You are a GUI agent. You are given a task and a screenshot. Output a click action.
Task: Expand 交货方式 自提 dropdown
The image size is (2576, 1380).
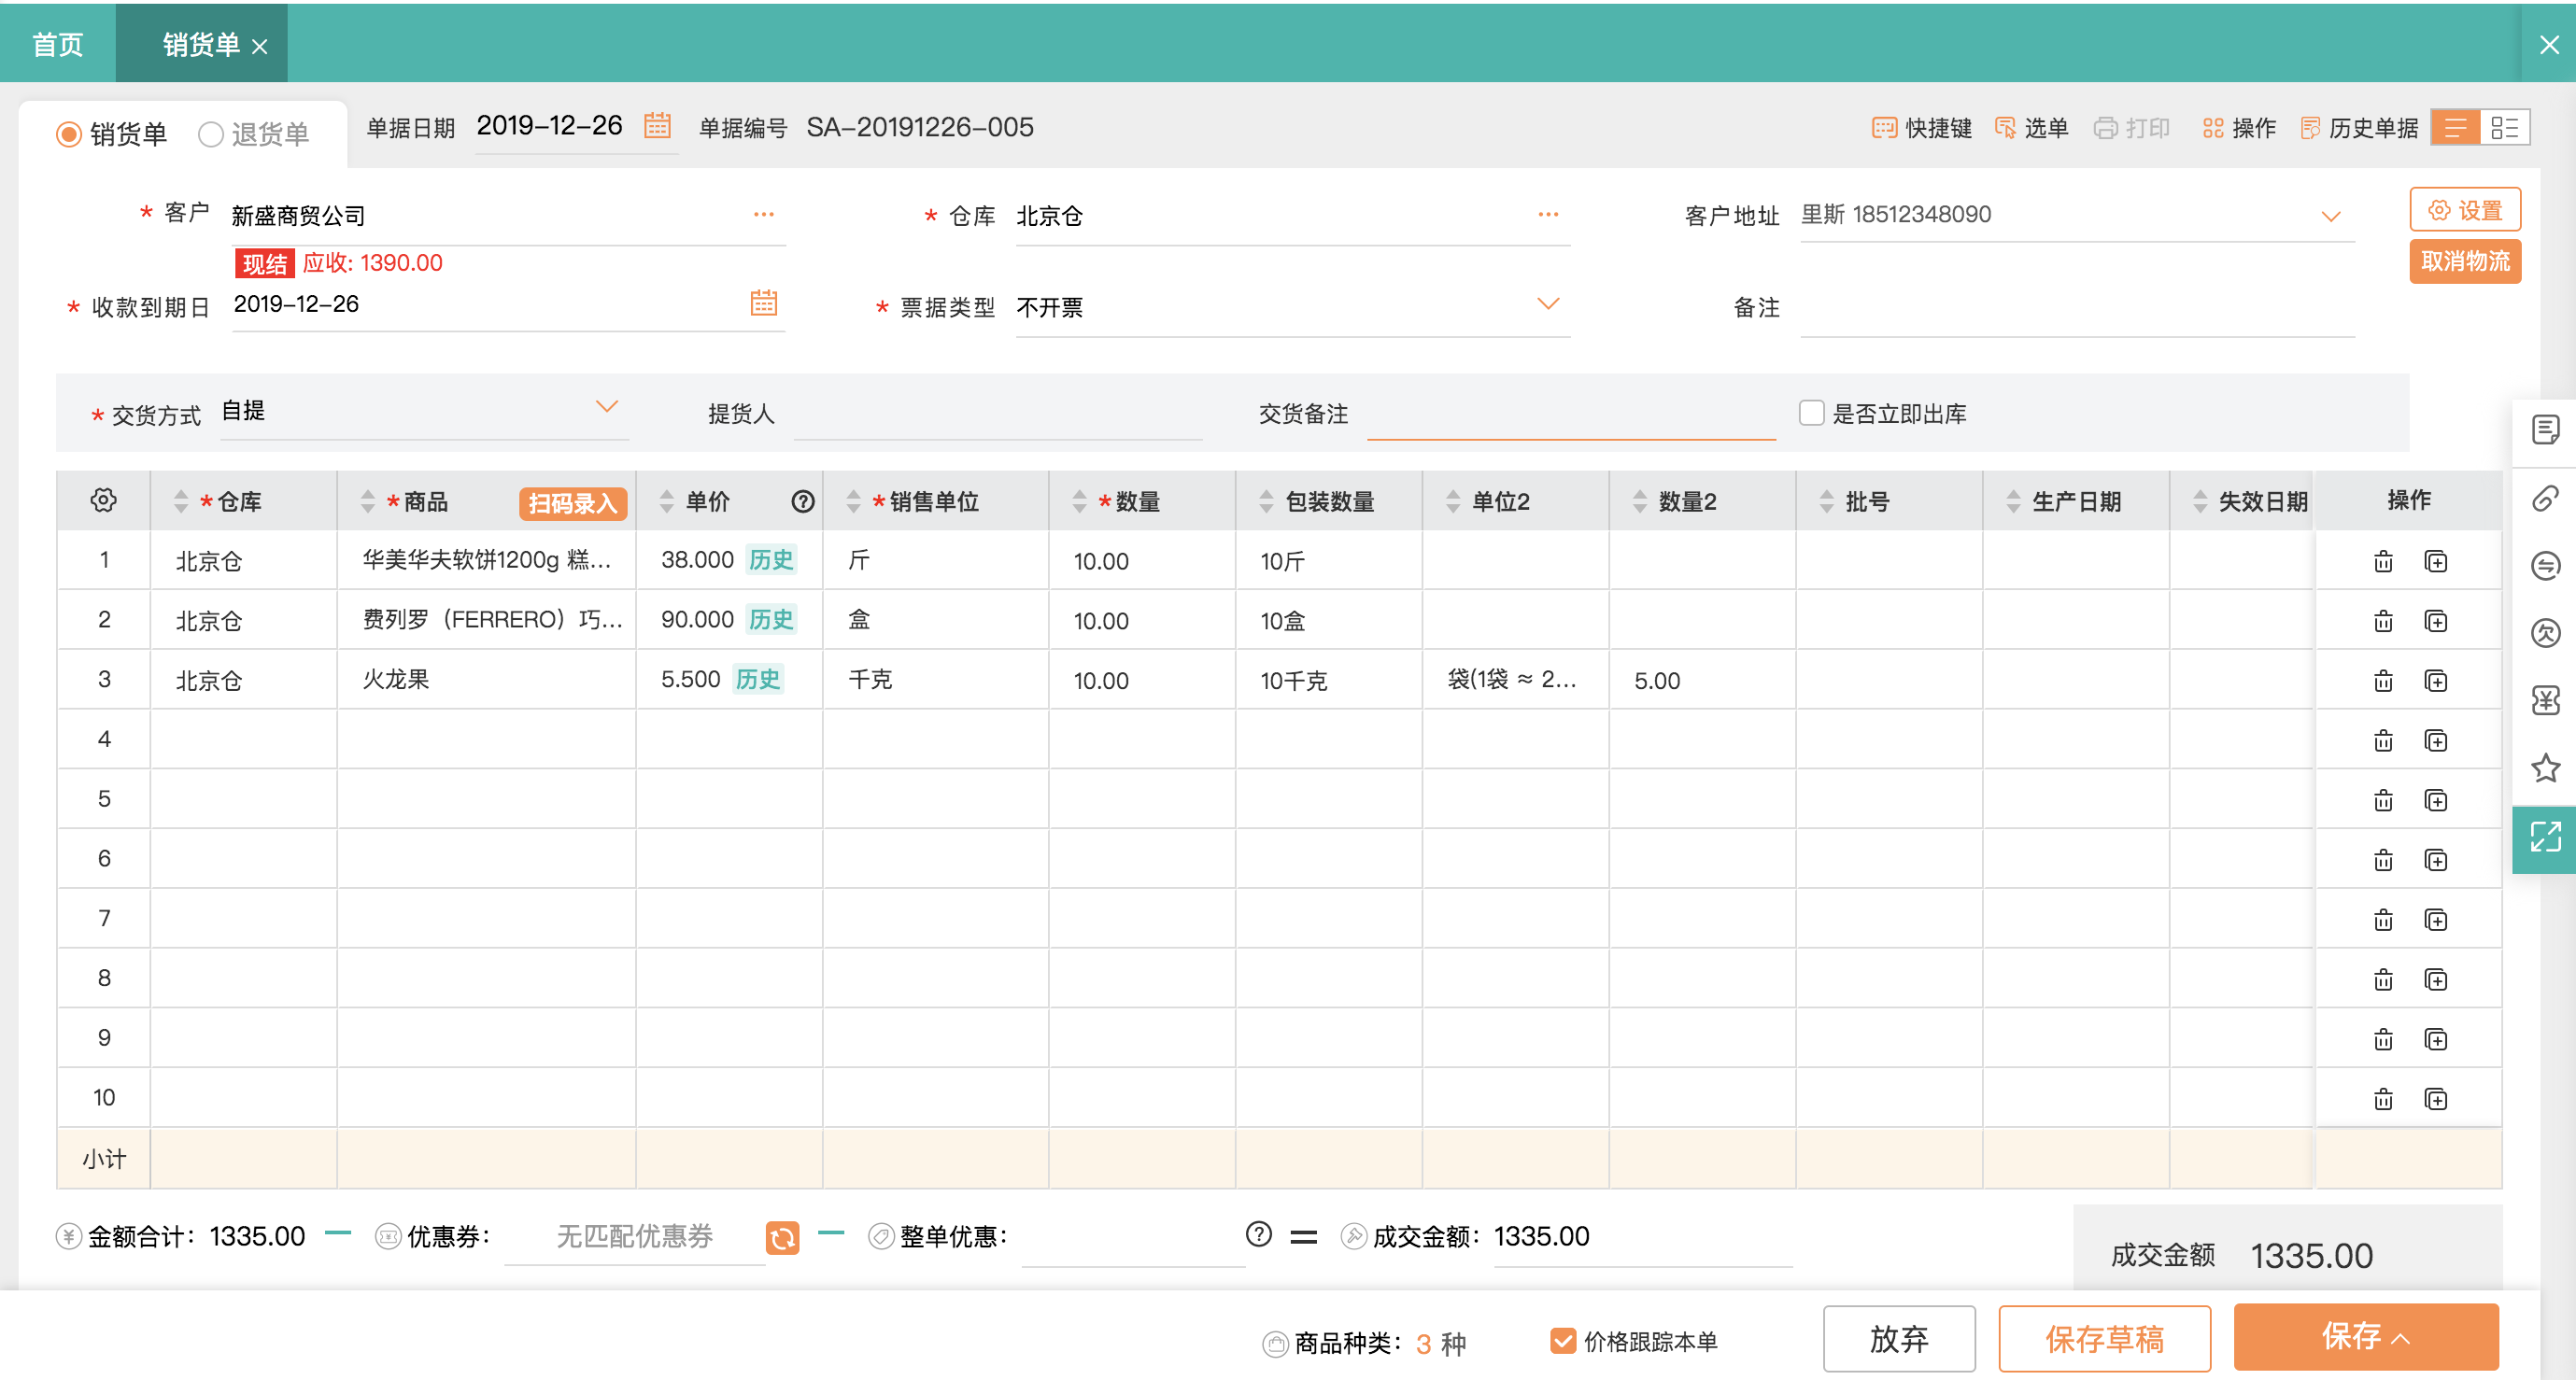pos(608,414)
